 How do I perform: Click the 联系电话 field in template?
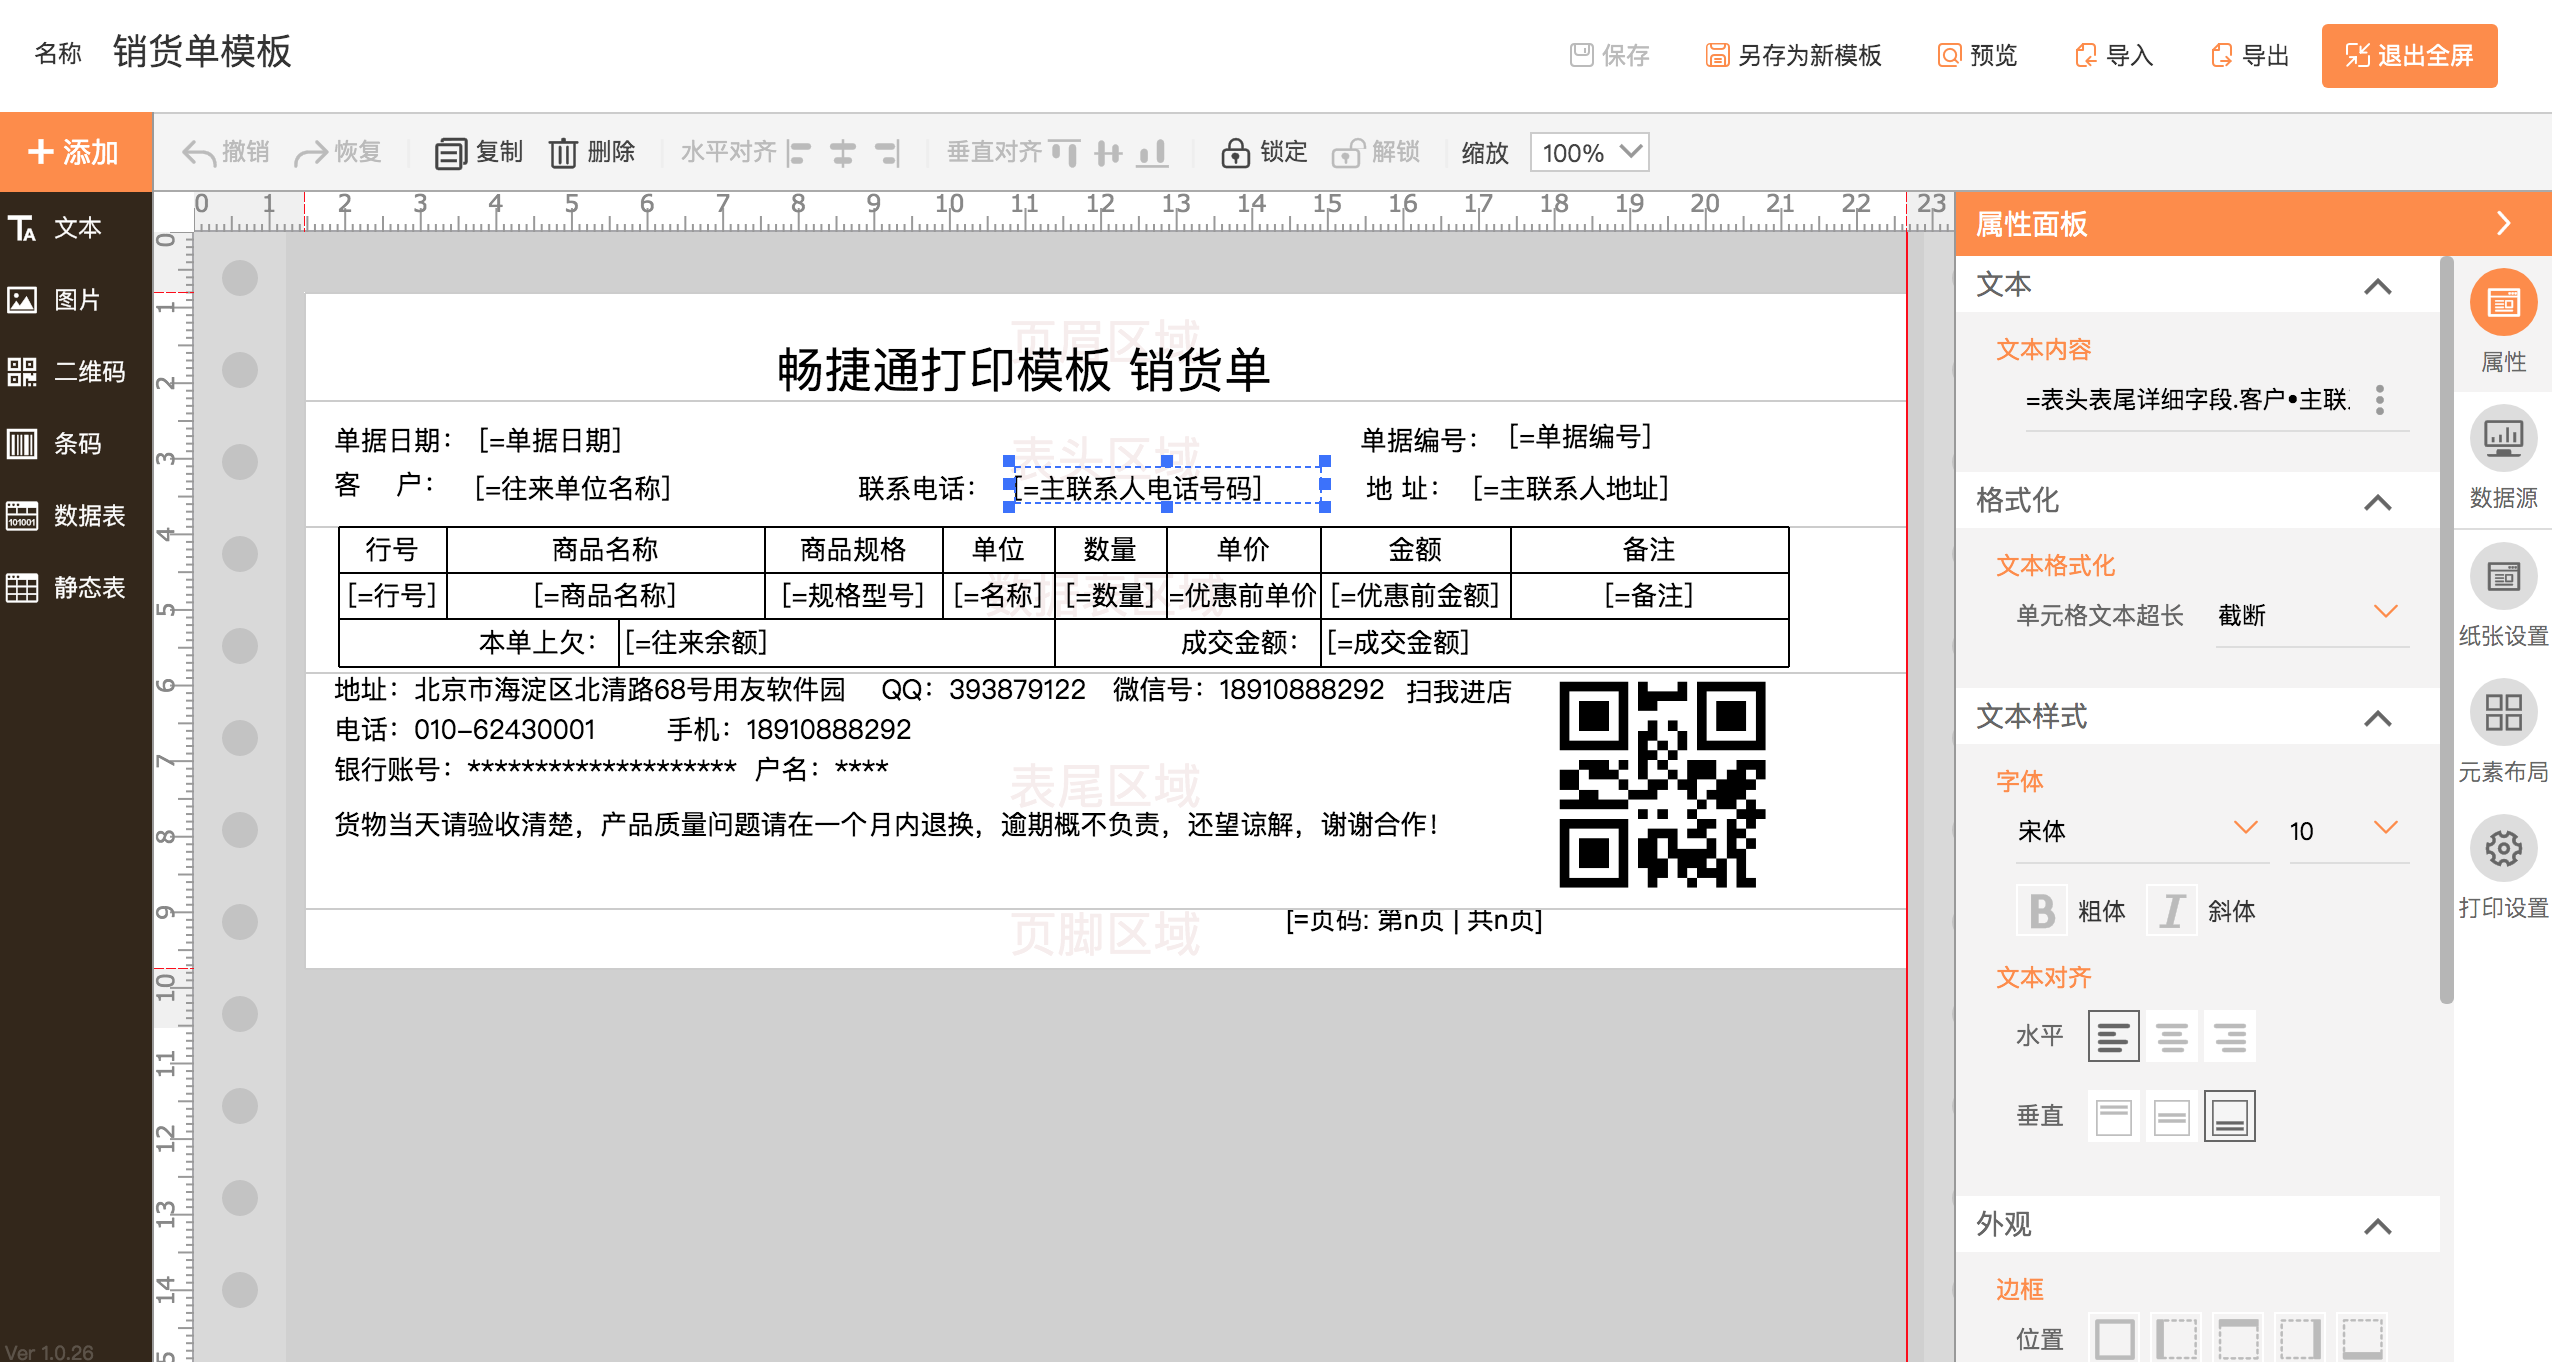tap(1165, 488)
